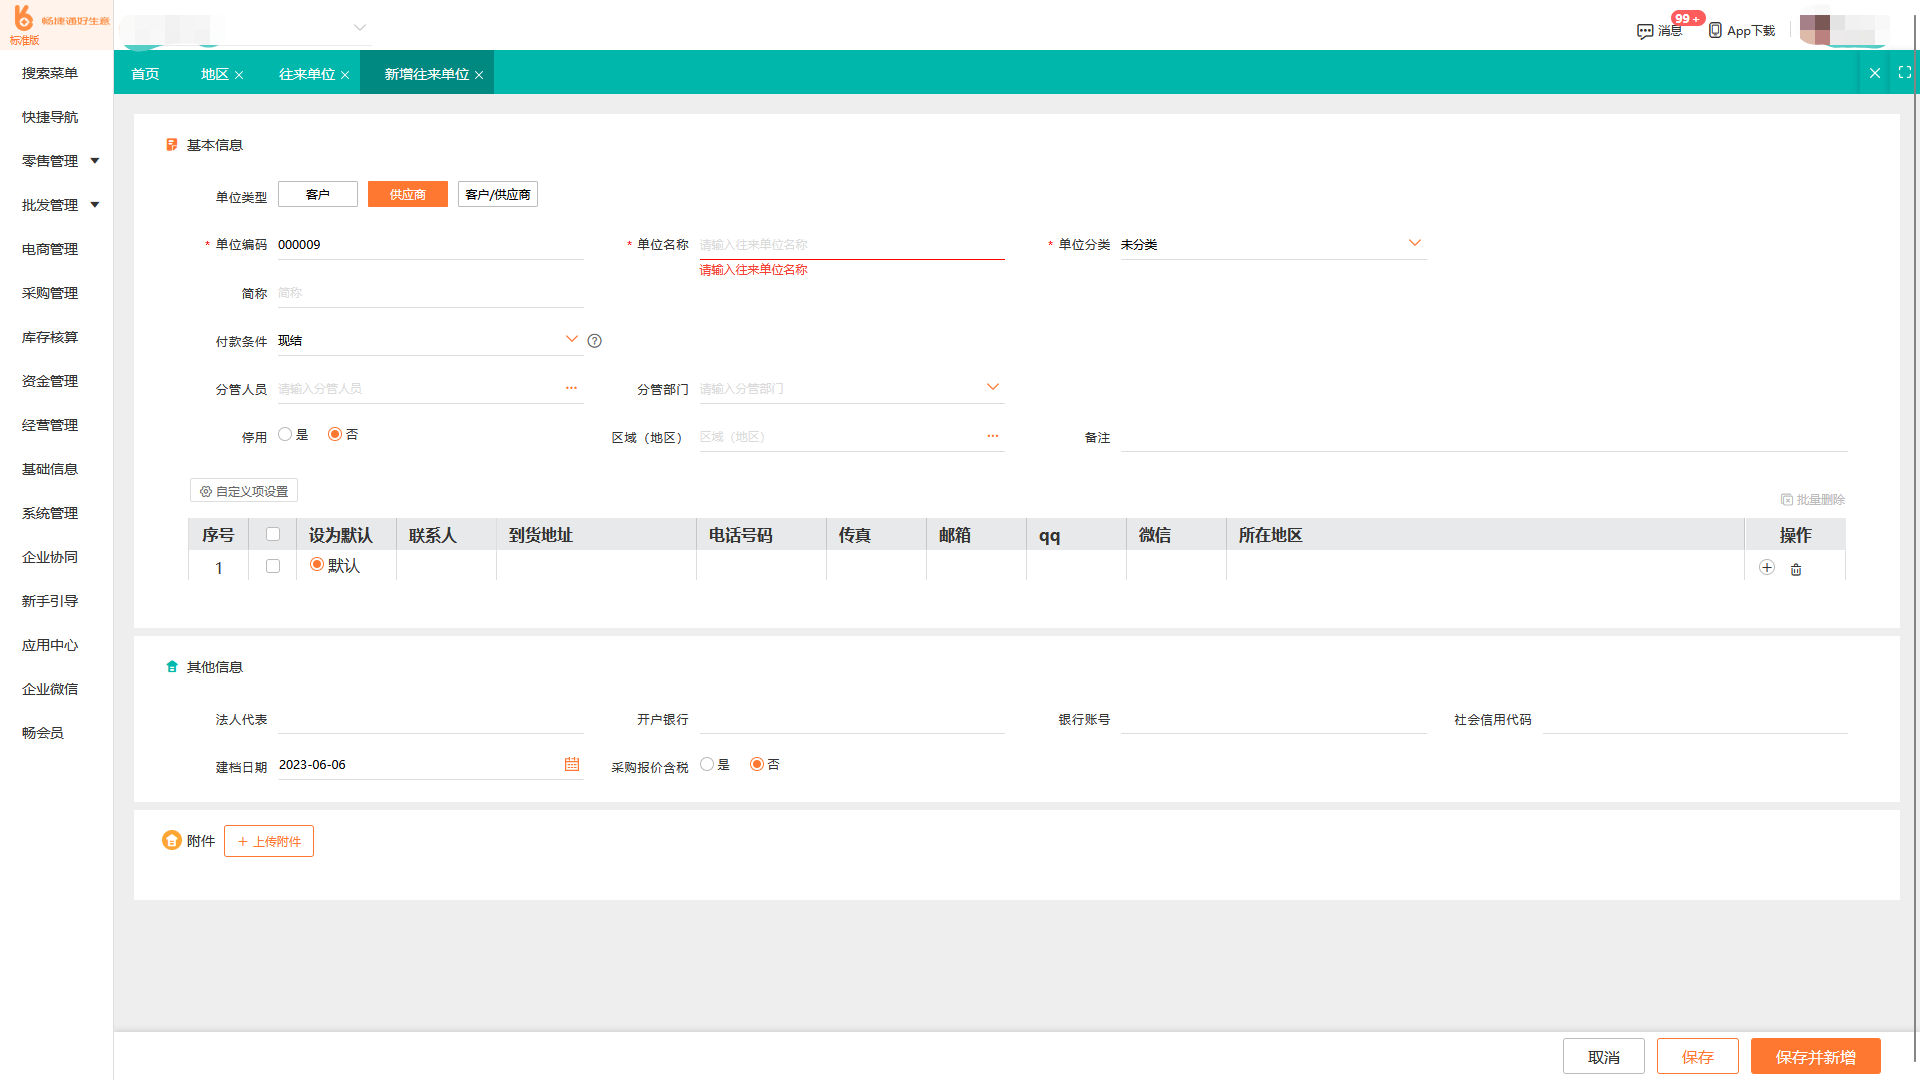Click the delete row trash icon in table
This screenshot has width=1920, height=1080.
coord(1795,568)
